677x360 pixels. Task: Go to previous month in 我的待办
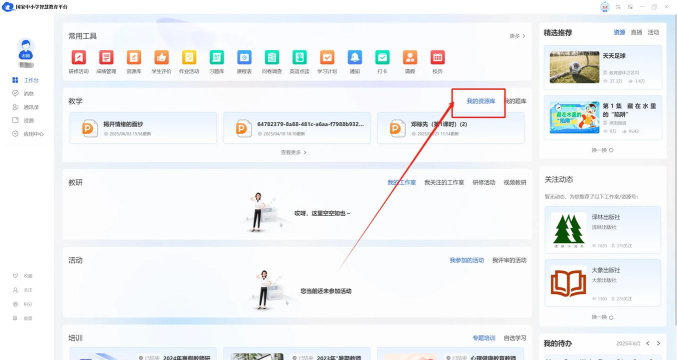click(x=648, y=344)
